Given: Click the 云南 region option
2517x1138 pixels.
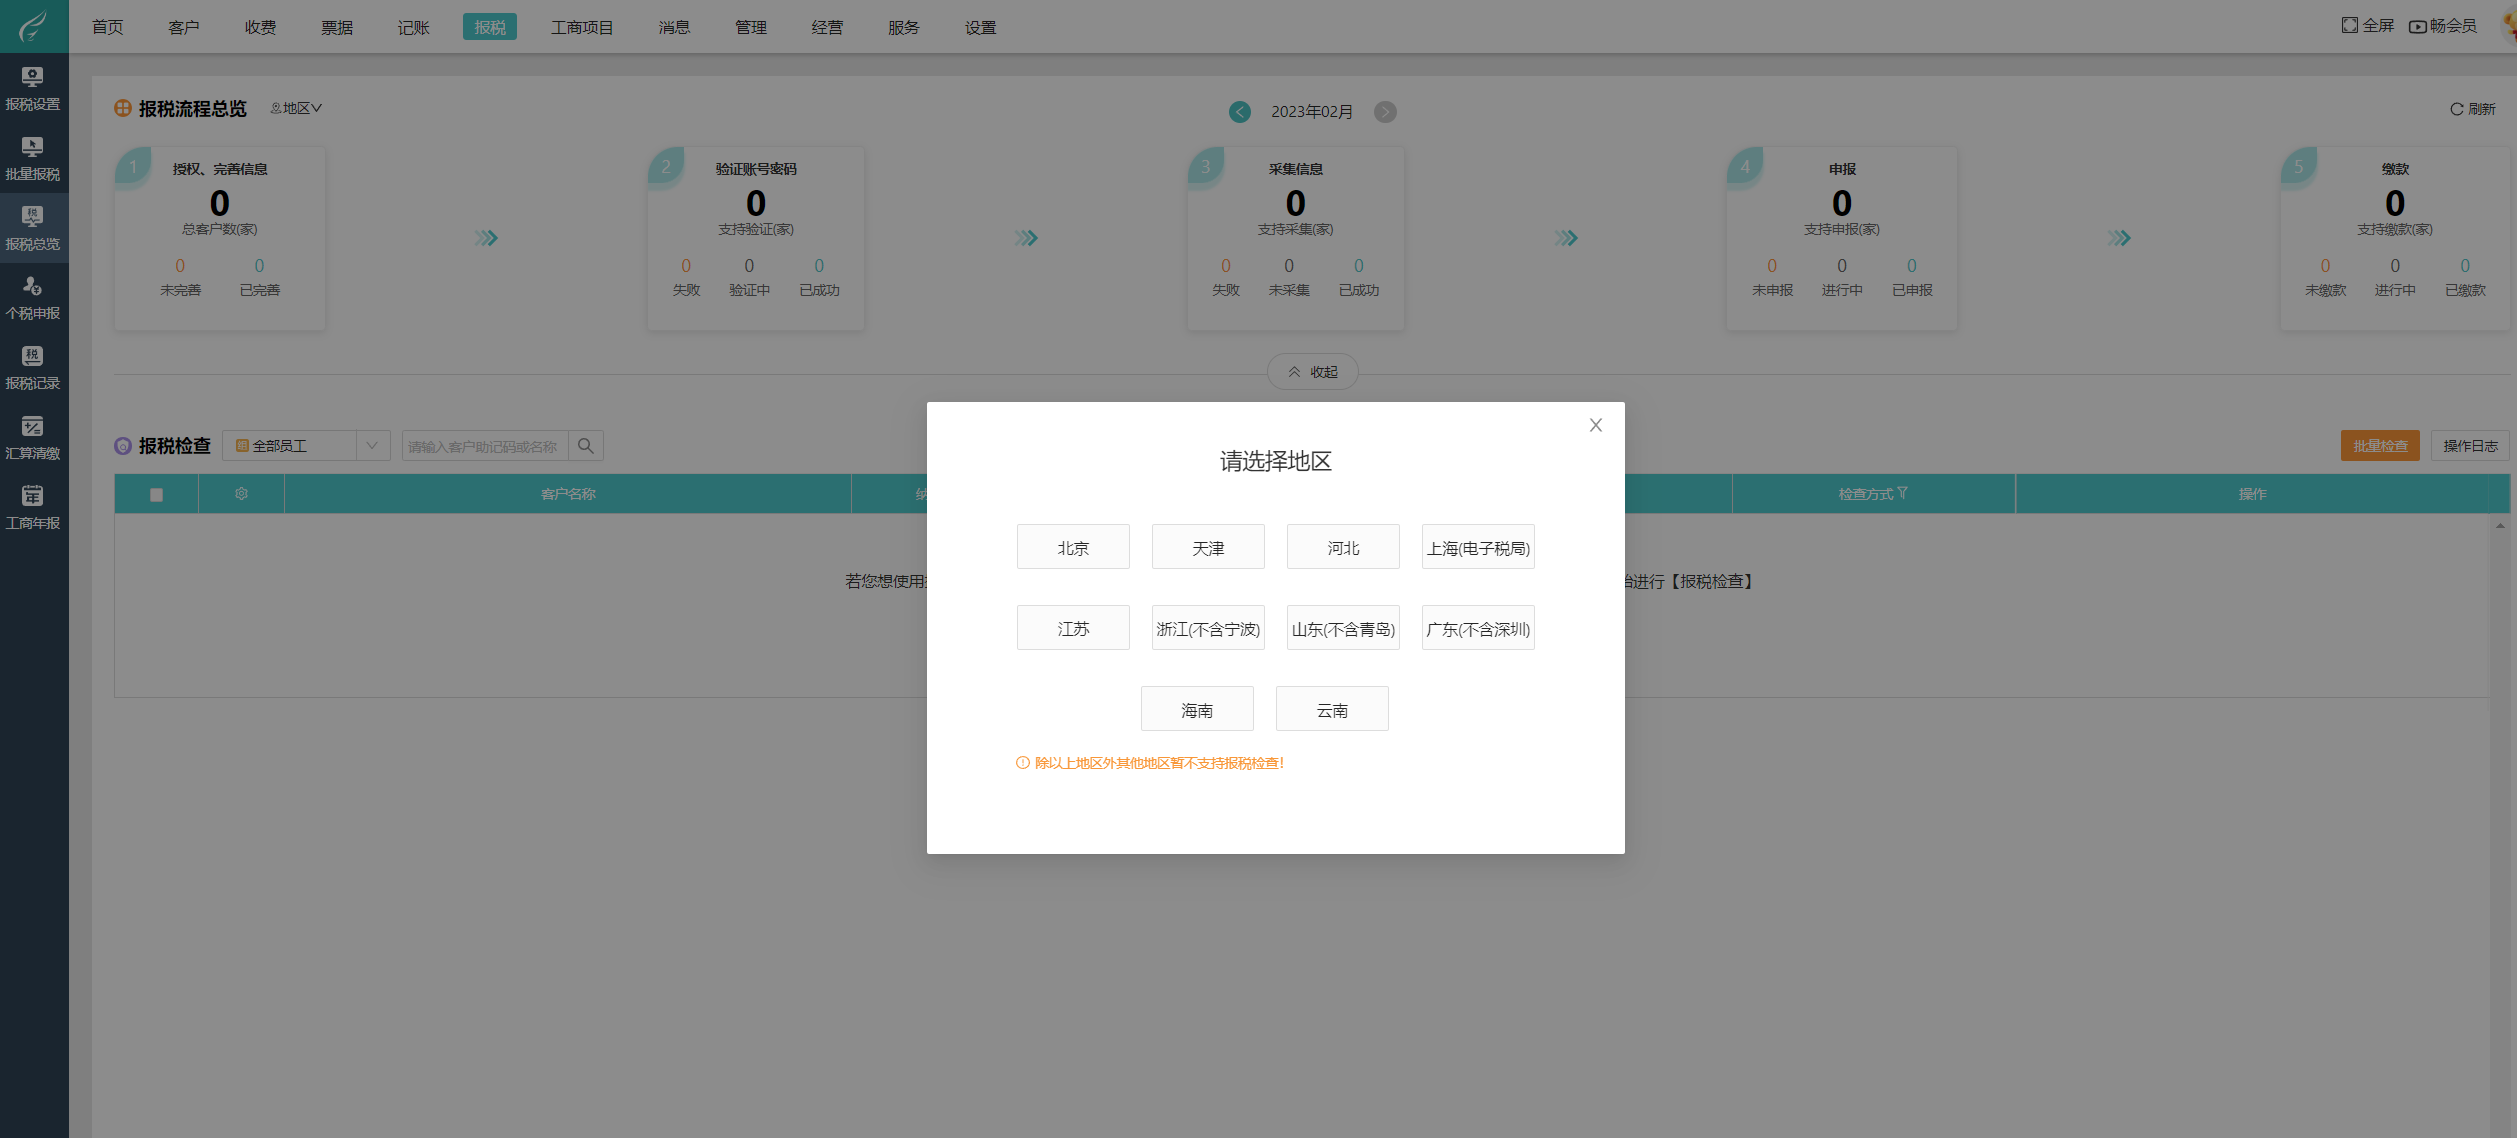Looking at the screenshot, I should (1332, 709).
